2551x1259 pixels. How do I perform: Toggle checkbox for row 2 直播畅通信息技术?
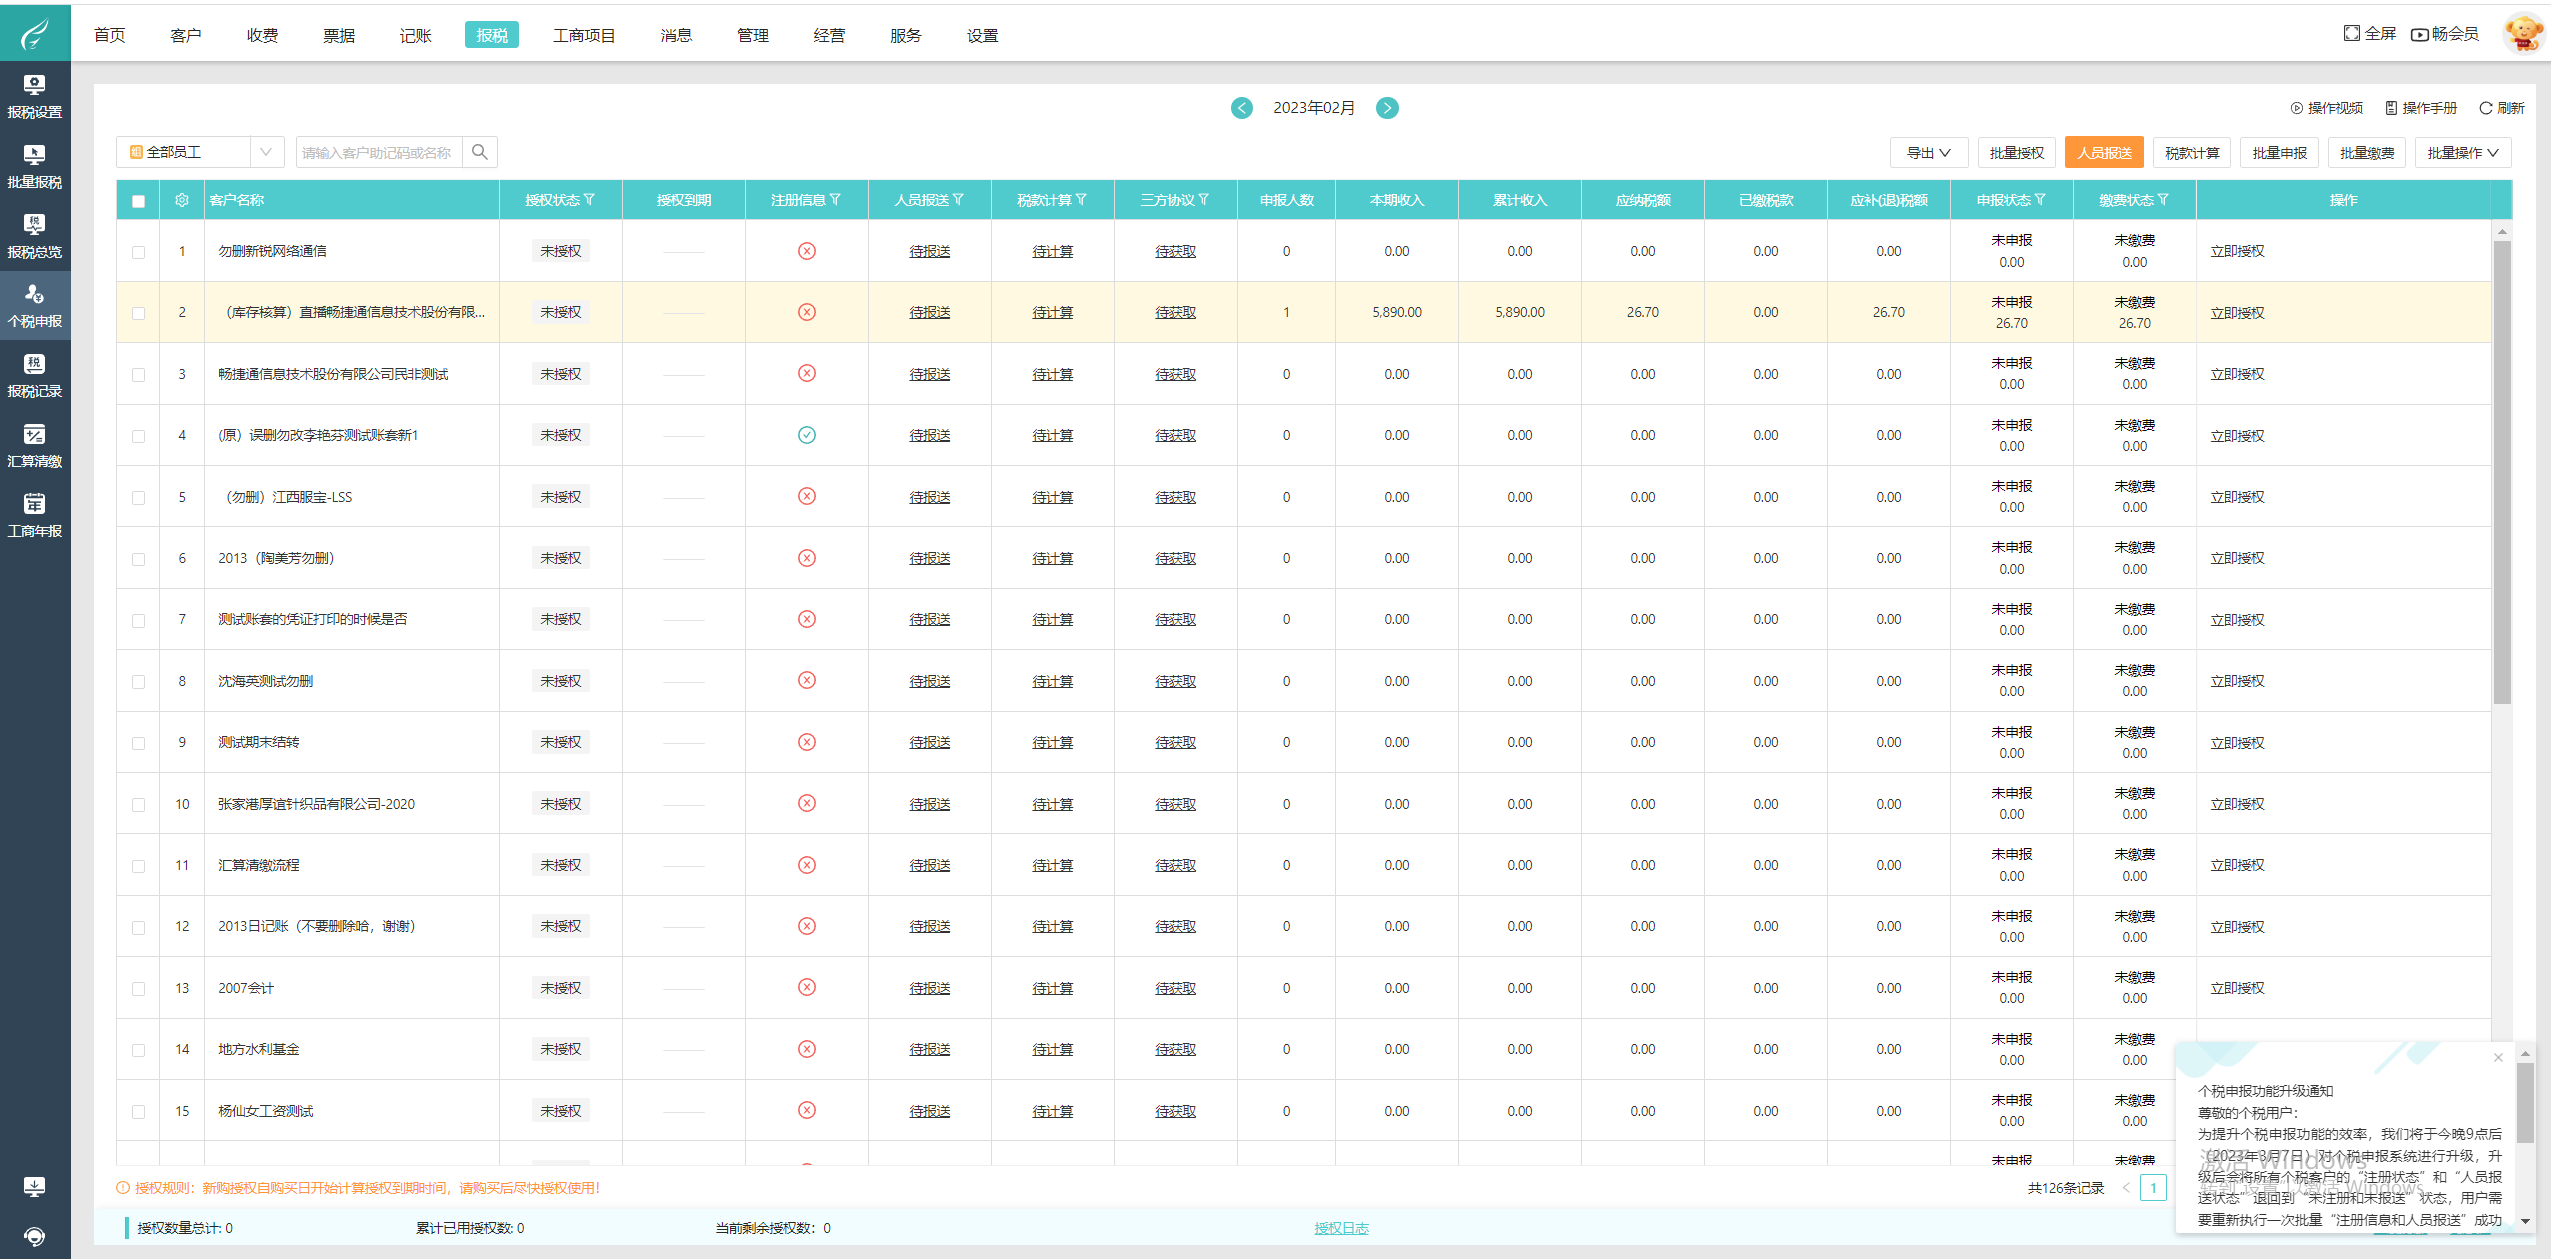click(138, 312)
